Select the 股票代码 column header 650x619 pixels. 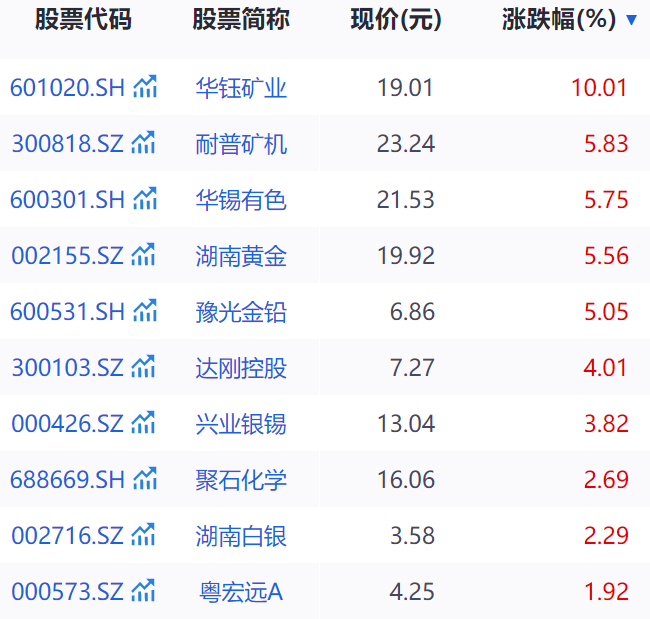(x=83, y=21)
